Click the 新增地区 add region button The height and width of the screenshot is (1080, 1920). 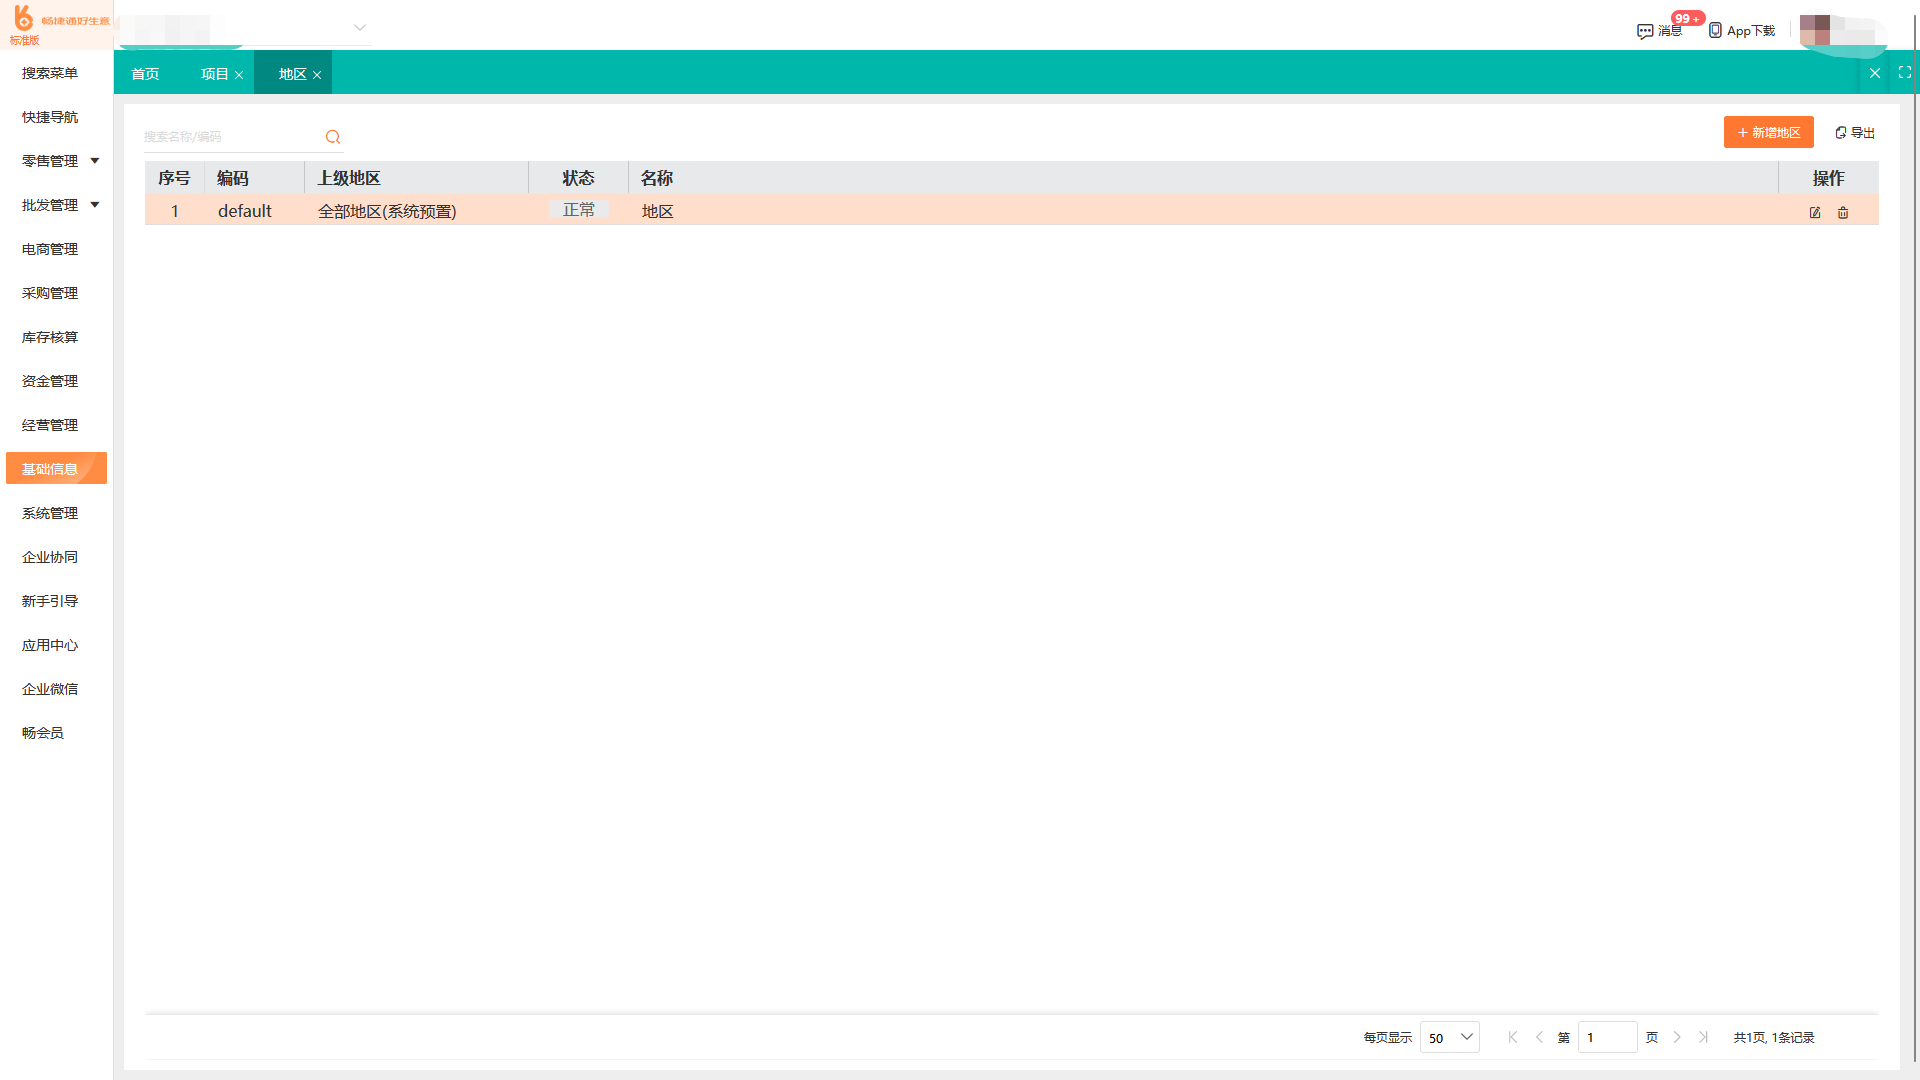(1768, 132)
